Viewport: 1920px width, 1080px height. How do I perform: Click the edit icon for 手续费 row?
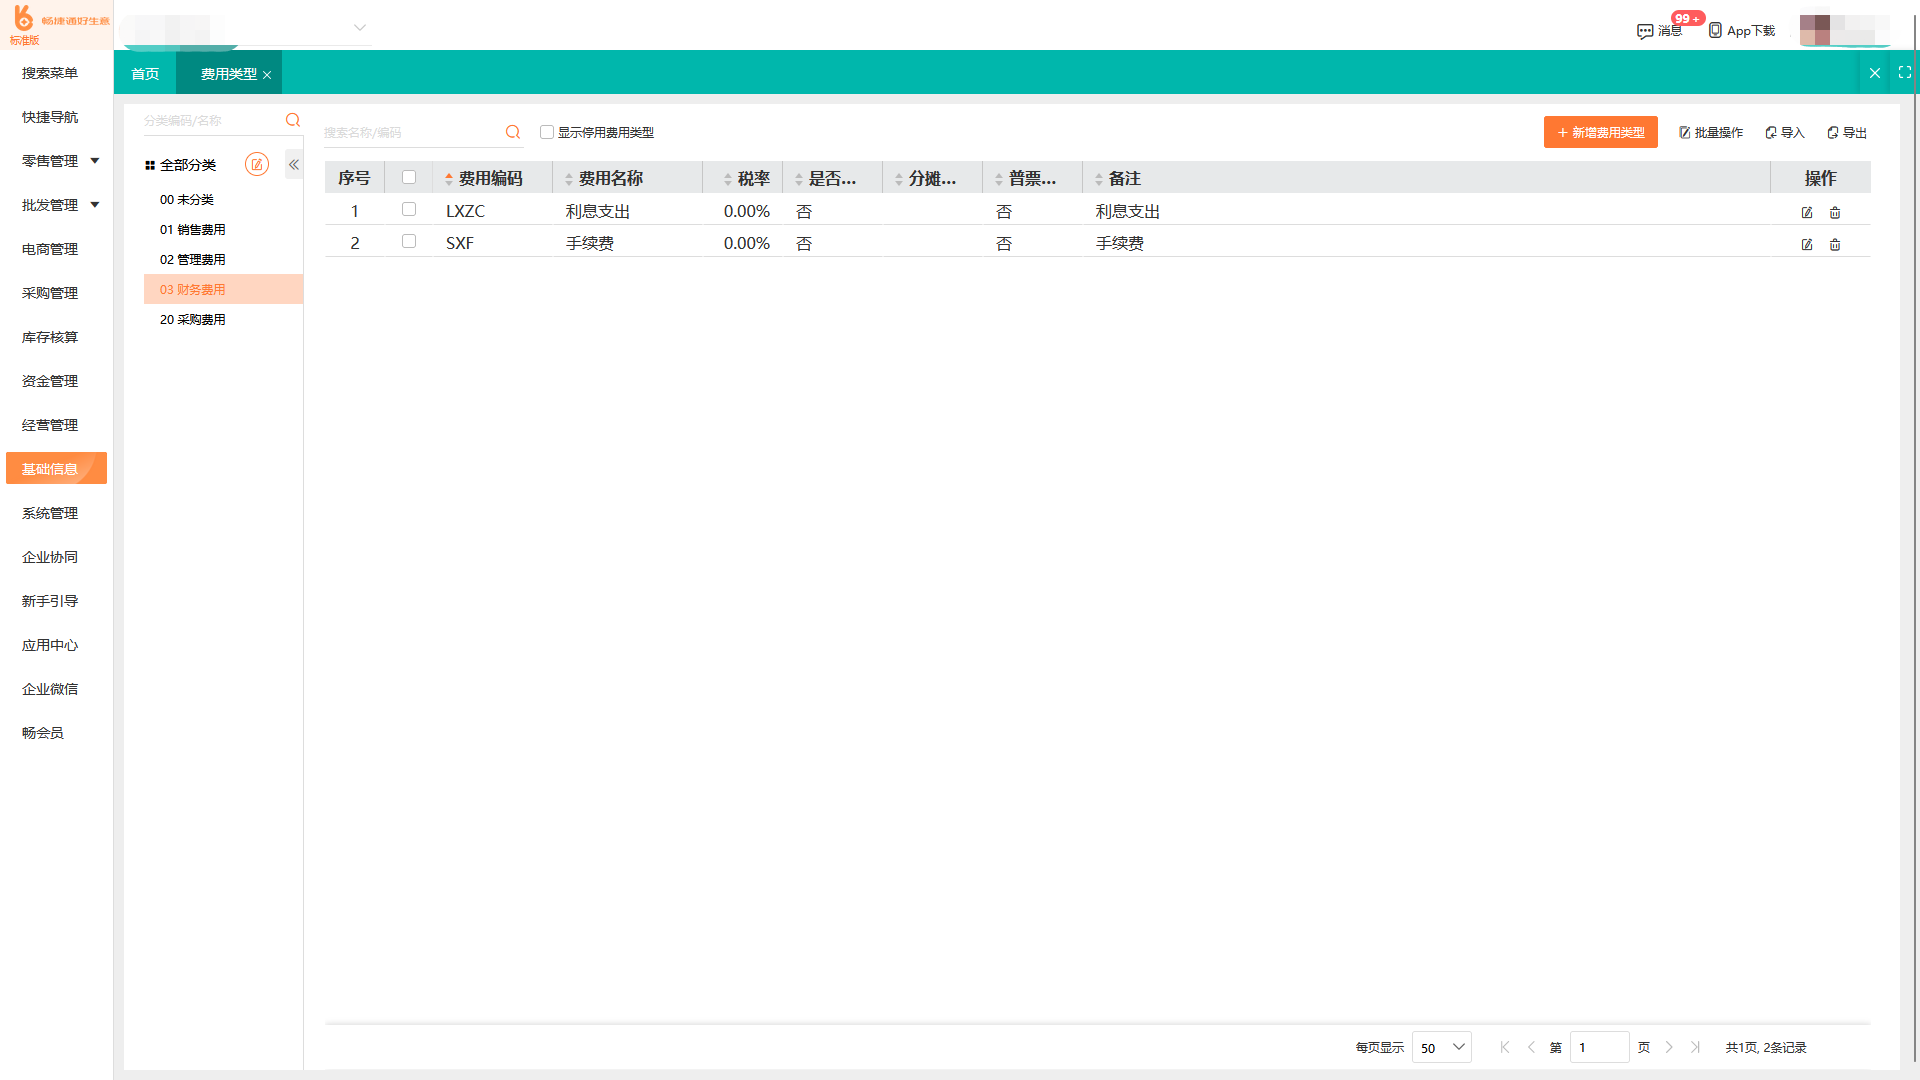[x=1807, y=243]
